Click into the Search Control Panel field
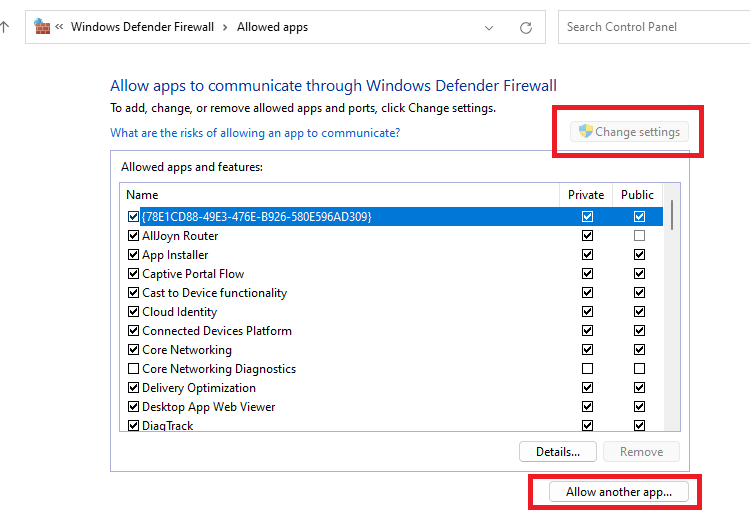The image size is (750, 524). coord(654,27)
